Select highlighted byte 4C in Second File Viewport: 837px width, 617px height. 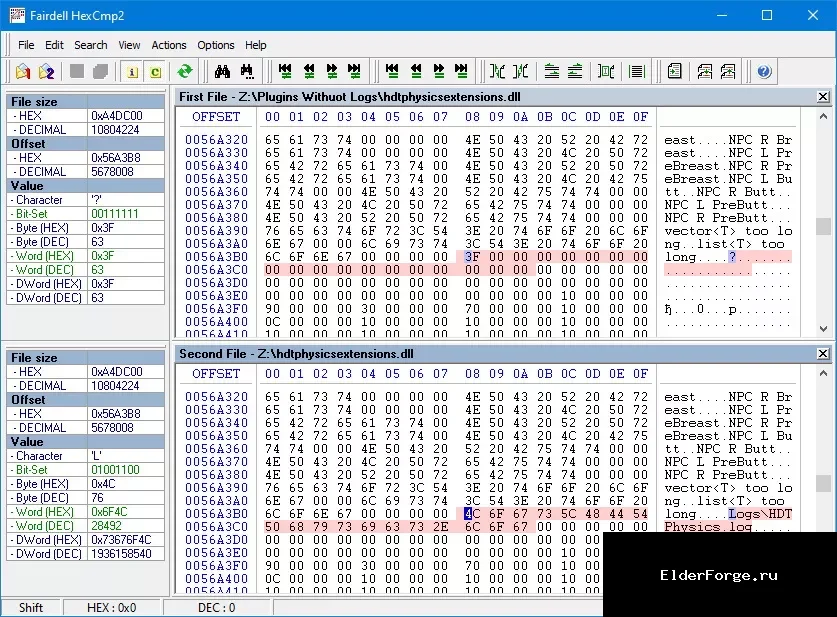[472, 514]
